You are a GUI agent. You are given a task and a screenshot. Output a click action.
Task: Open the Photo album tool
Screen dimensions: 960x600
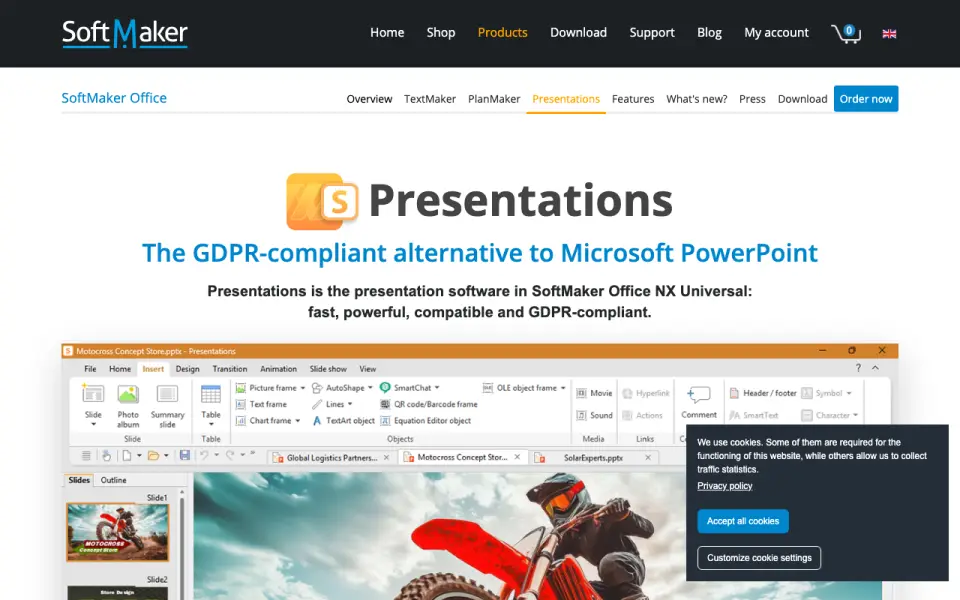click(x=128, y=405)
